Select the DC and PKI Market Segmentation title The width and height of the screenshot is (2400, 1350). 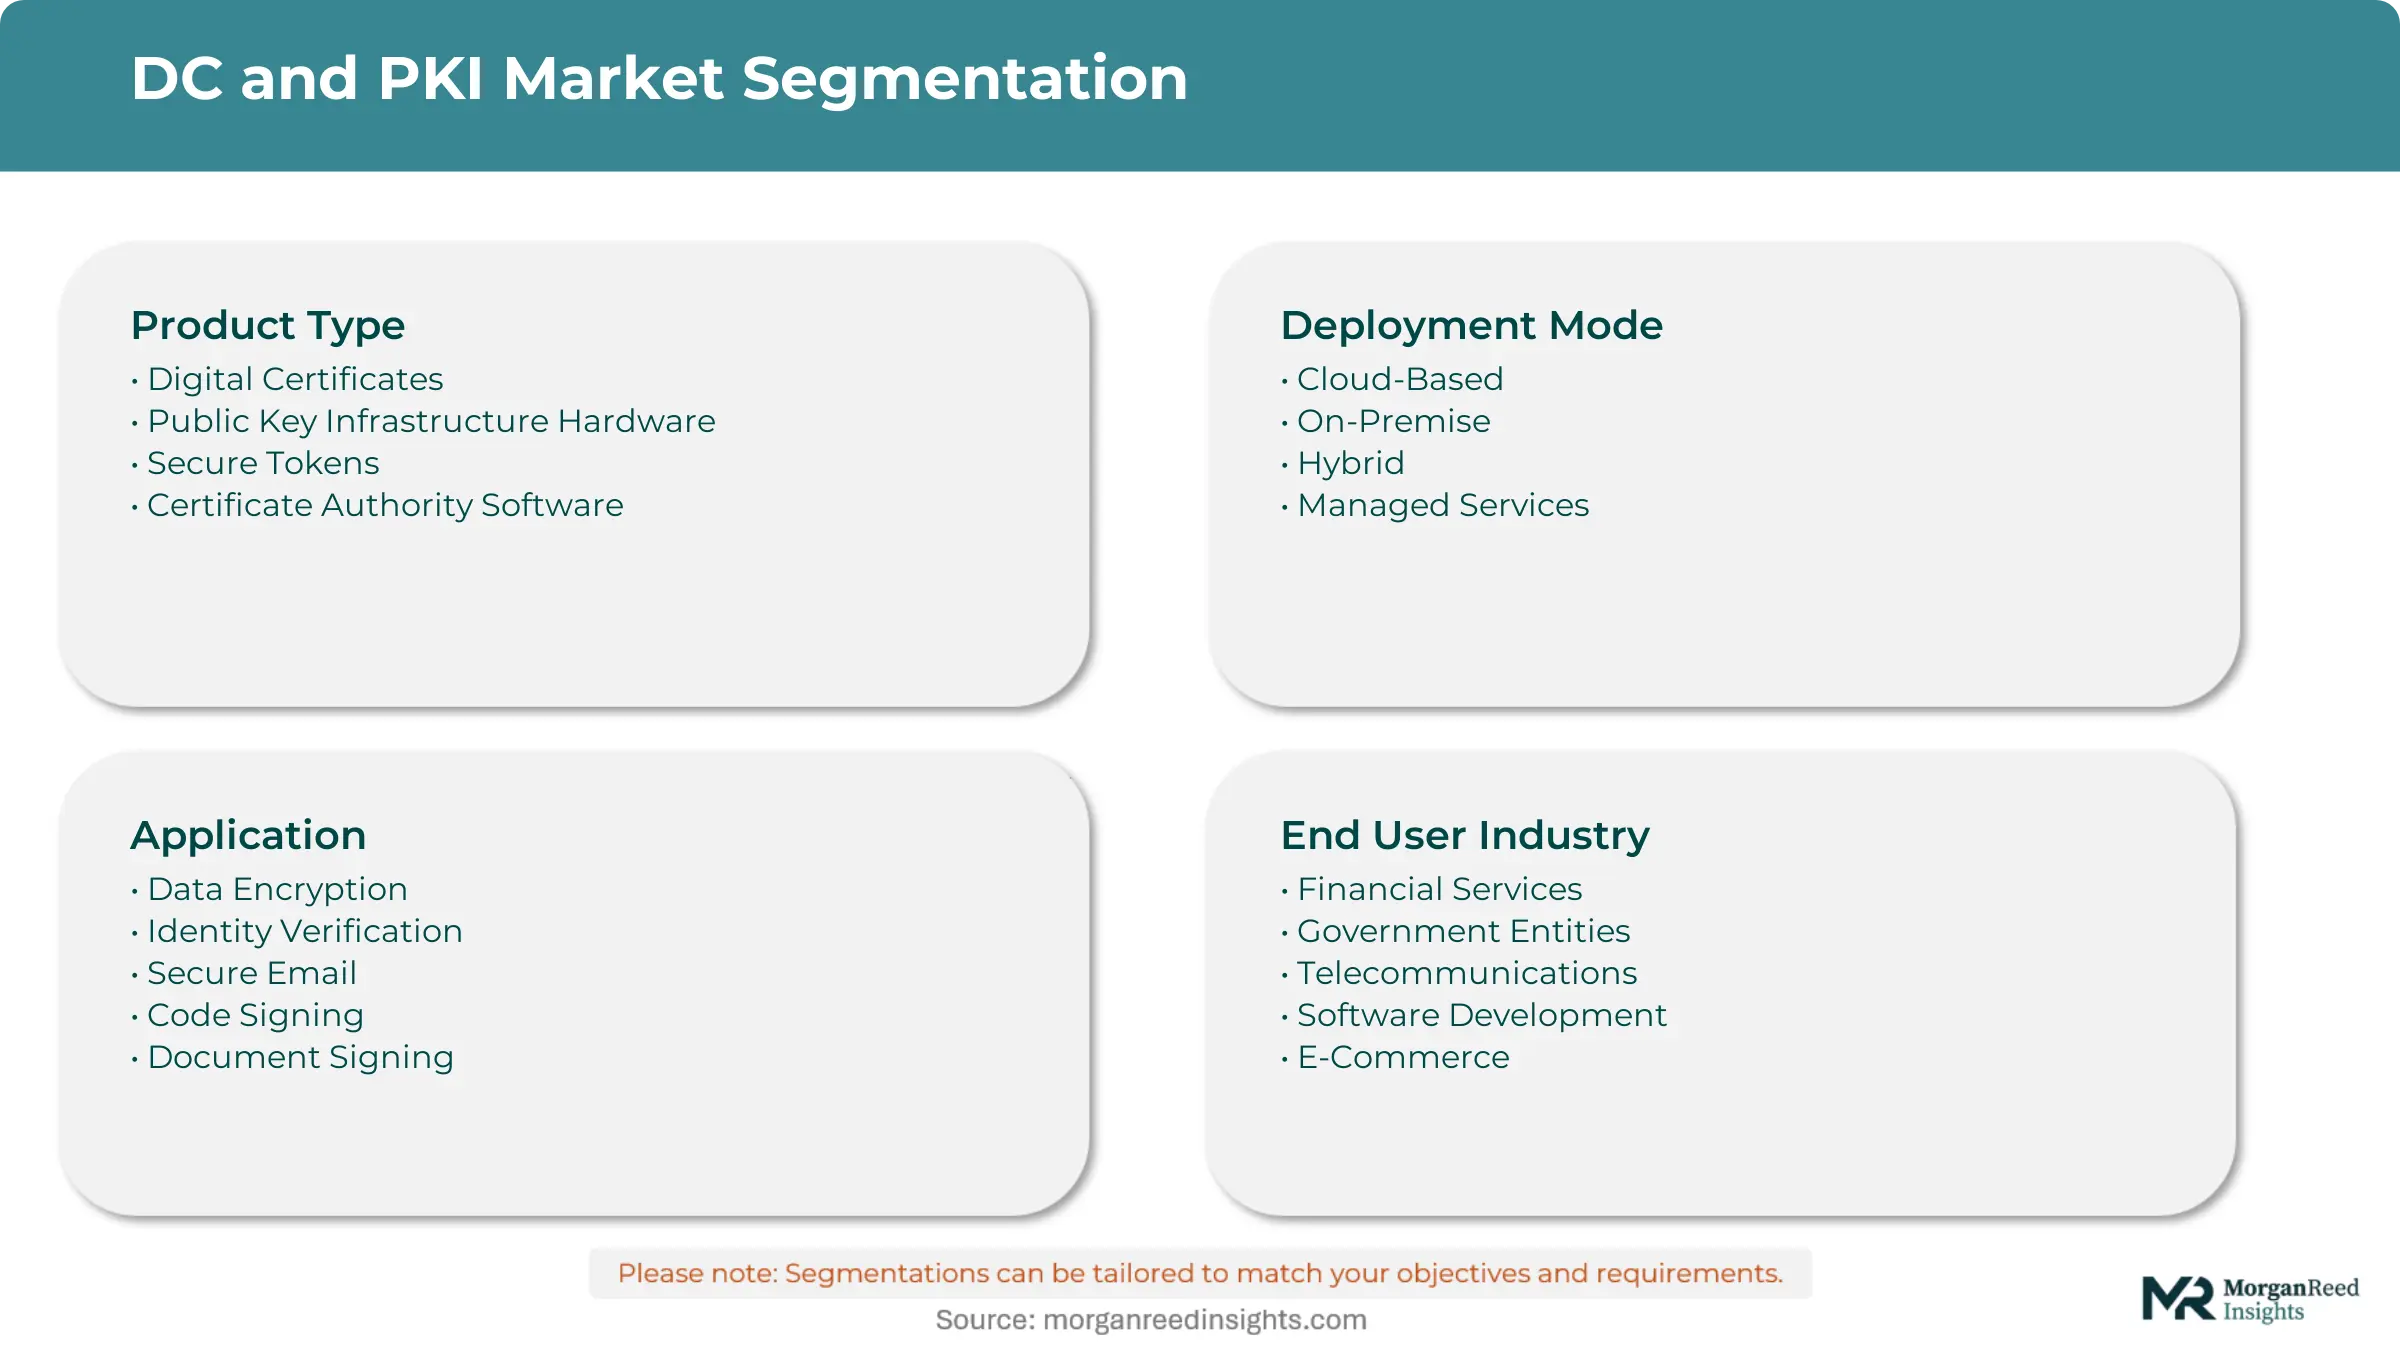[x=660, y=77]
